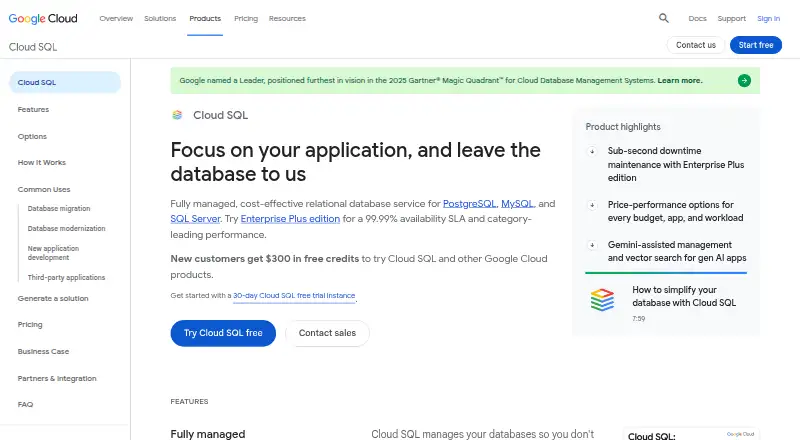Screen dimensions: 800x440
Task: Click Sign in
Action: point(768,18)
